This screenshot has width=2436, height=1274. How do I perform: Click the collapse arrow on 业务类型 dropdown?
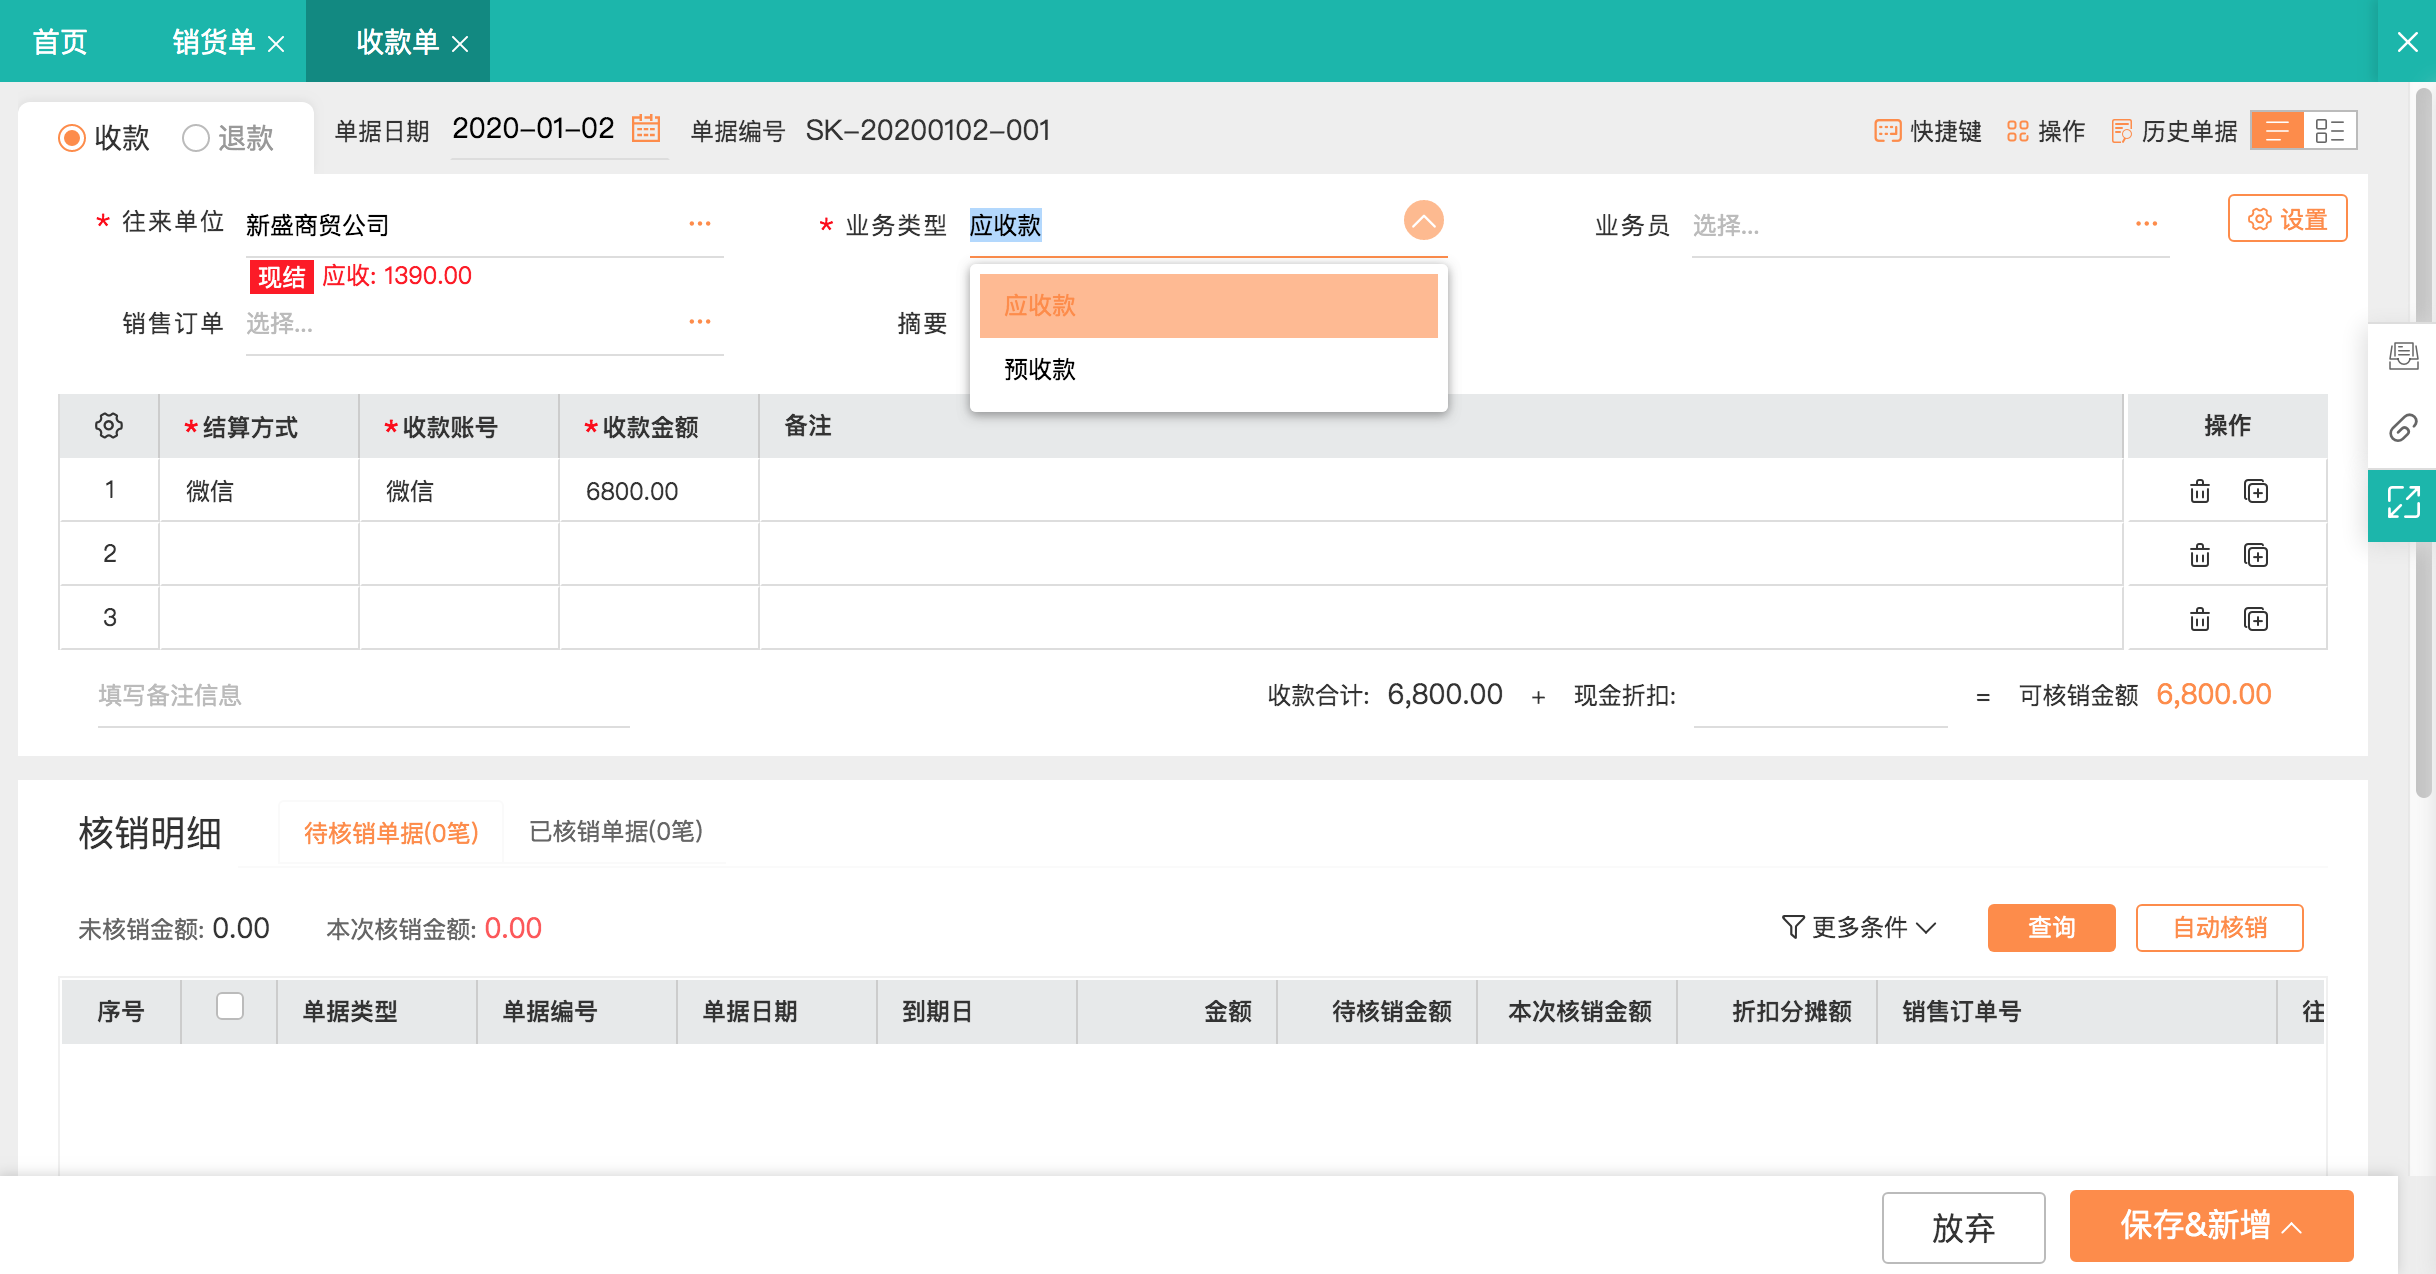pos(1423,221)
